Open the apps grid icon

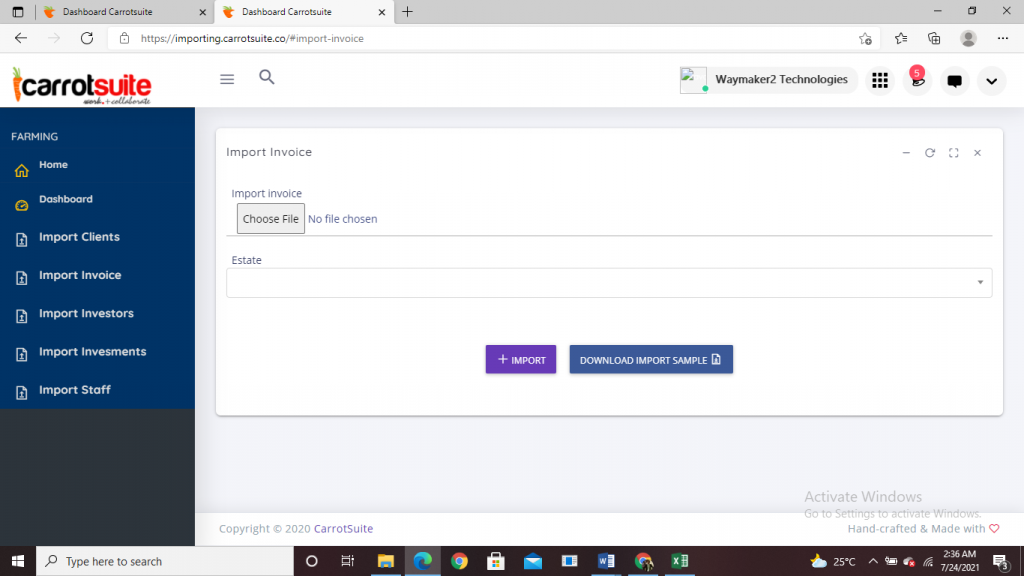(x=880, y=81)
